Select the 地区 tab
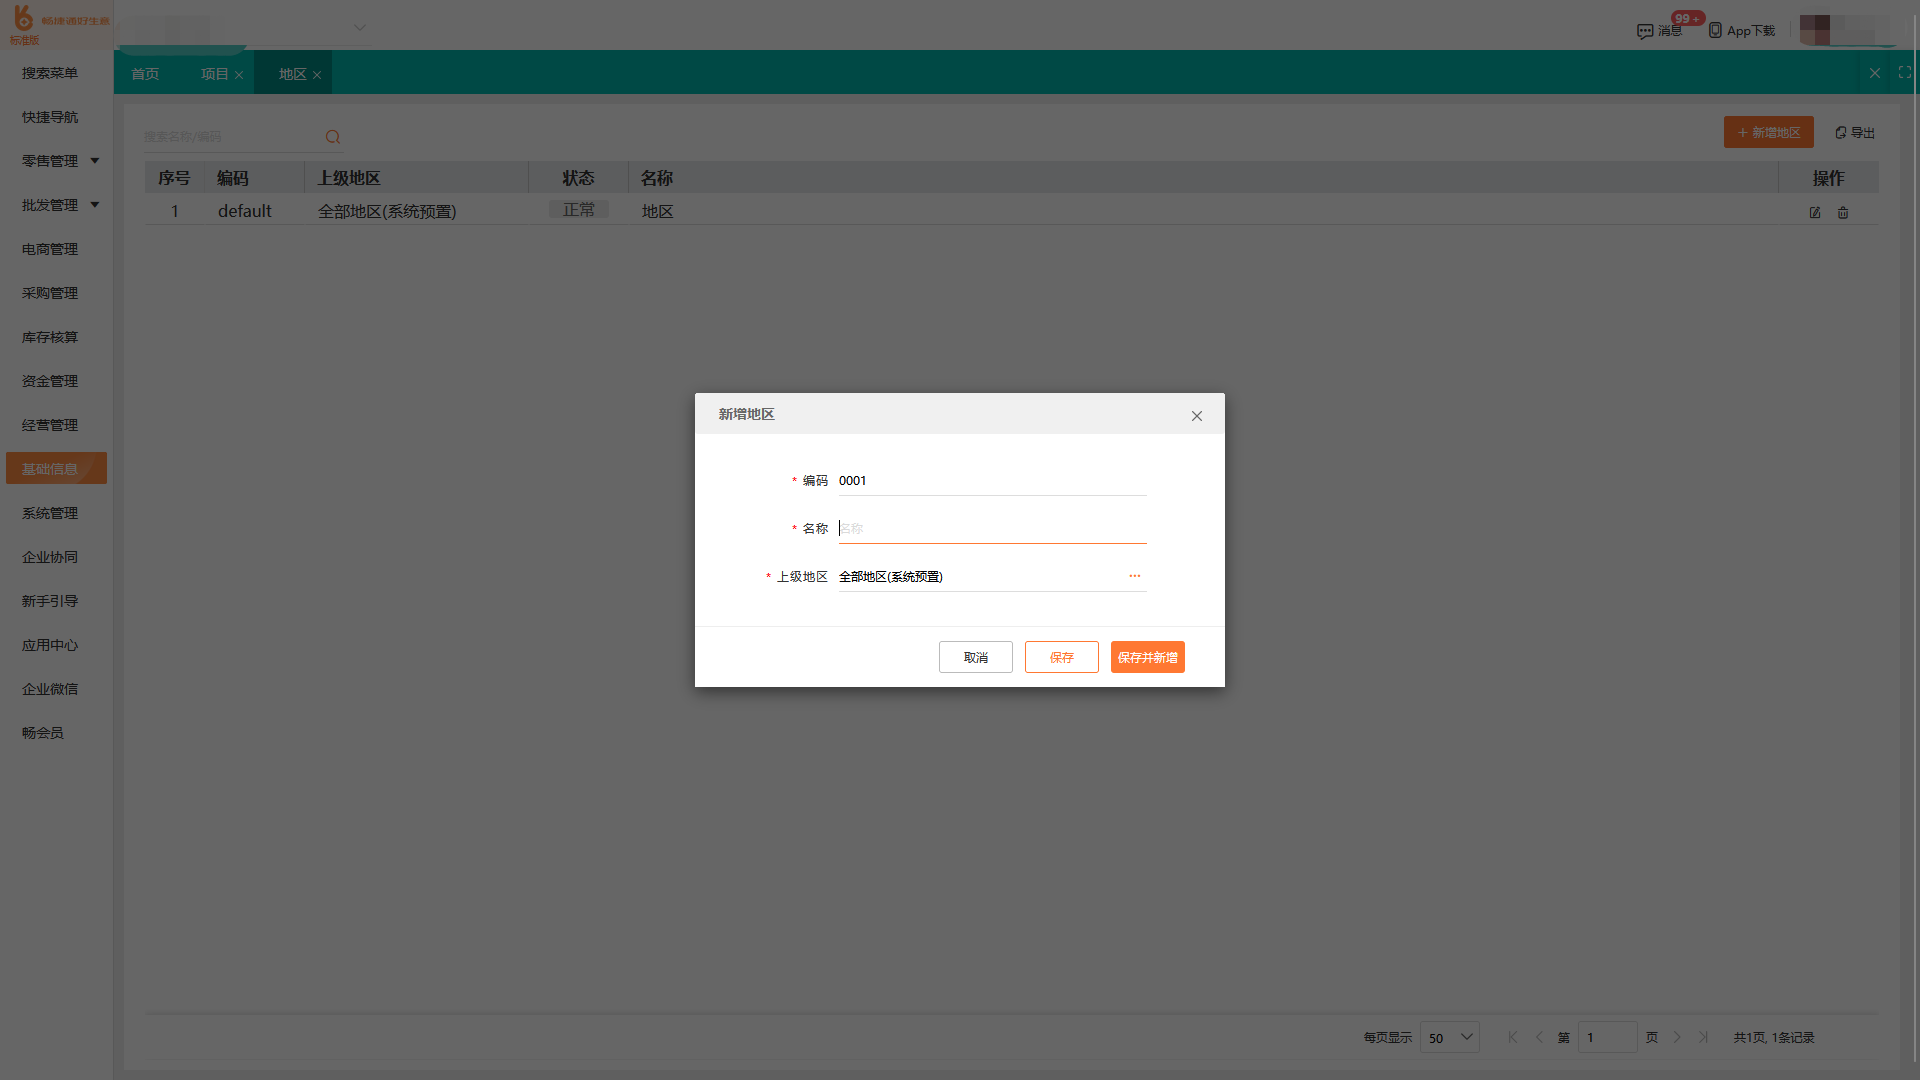The height and width of the screenshot is (1080, 1920). click(291, 73)
